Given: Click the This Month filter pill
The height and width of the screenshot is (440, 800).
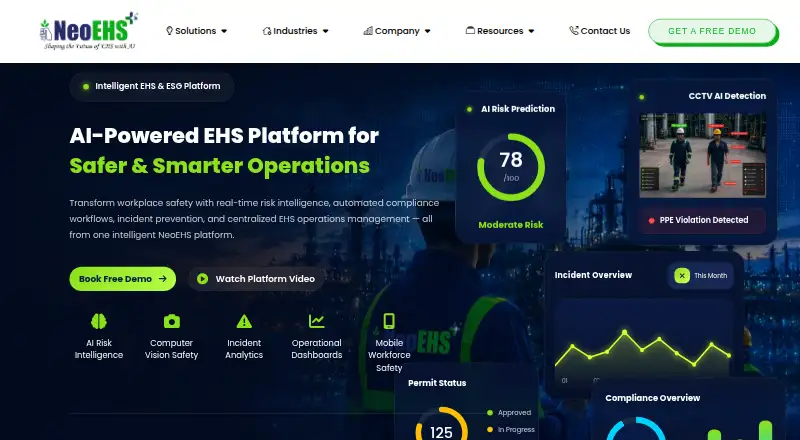Looking at the screenshot, I should tap(701, 276).
